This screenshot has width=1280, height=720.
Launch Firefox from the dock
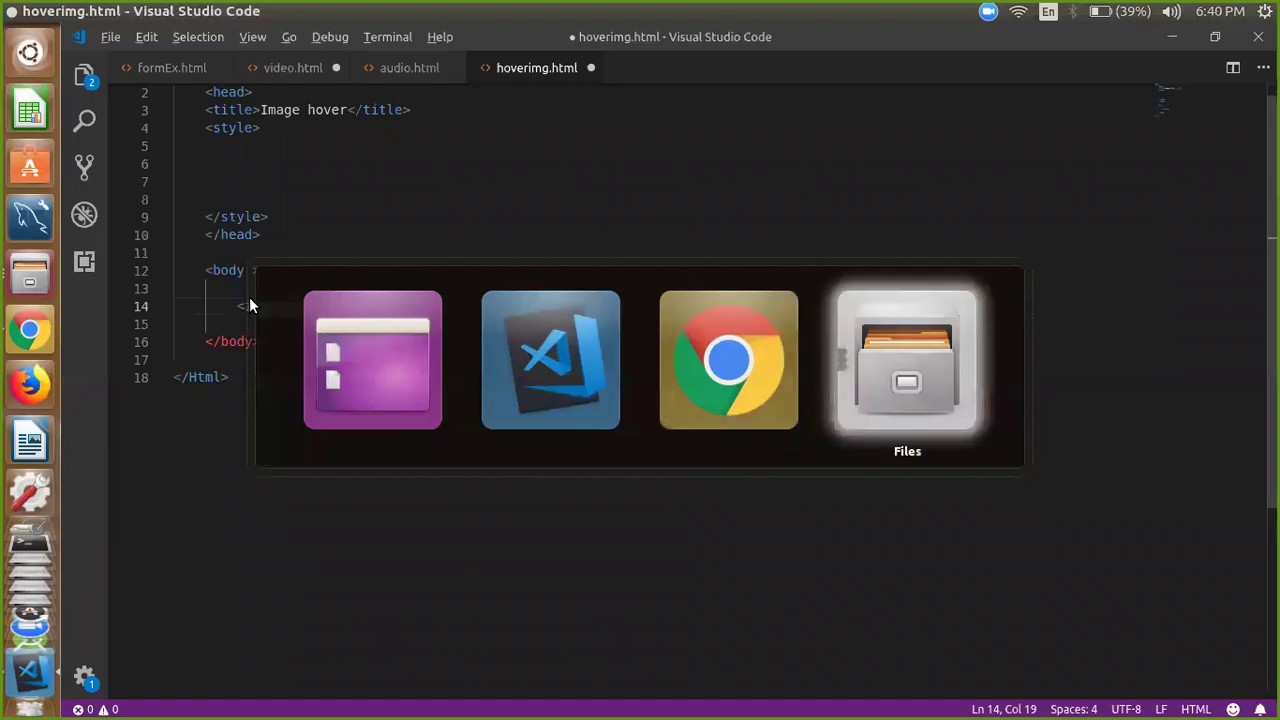pyautogui.click(x=29, y=383)
